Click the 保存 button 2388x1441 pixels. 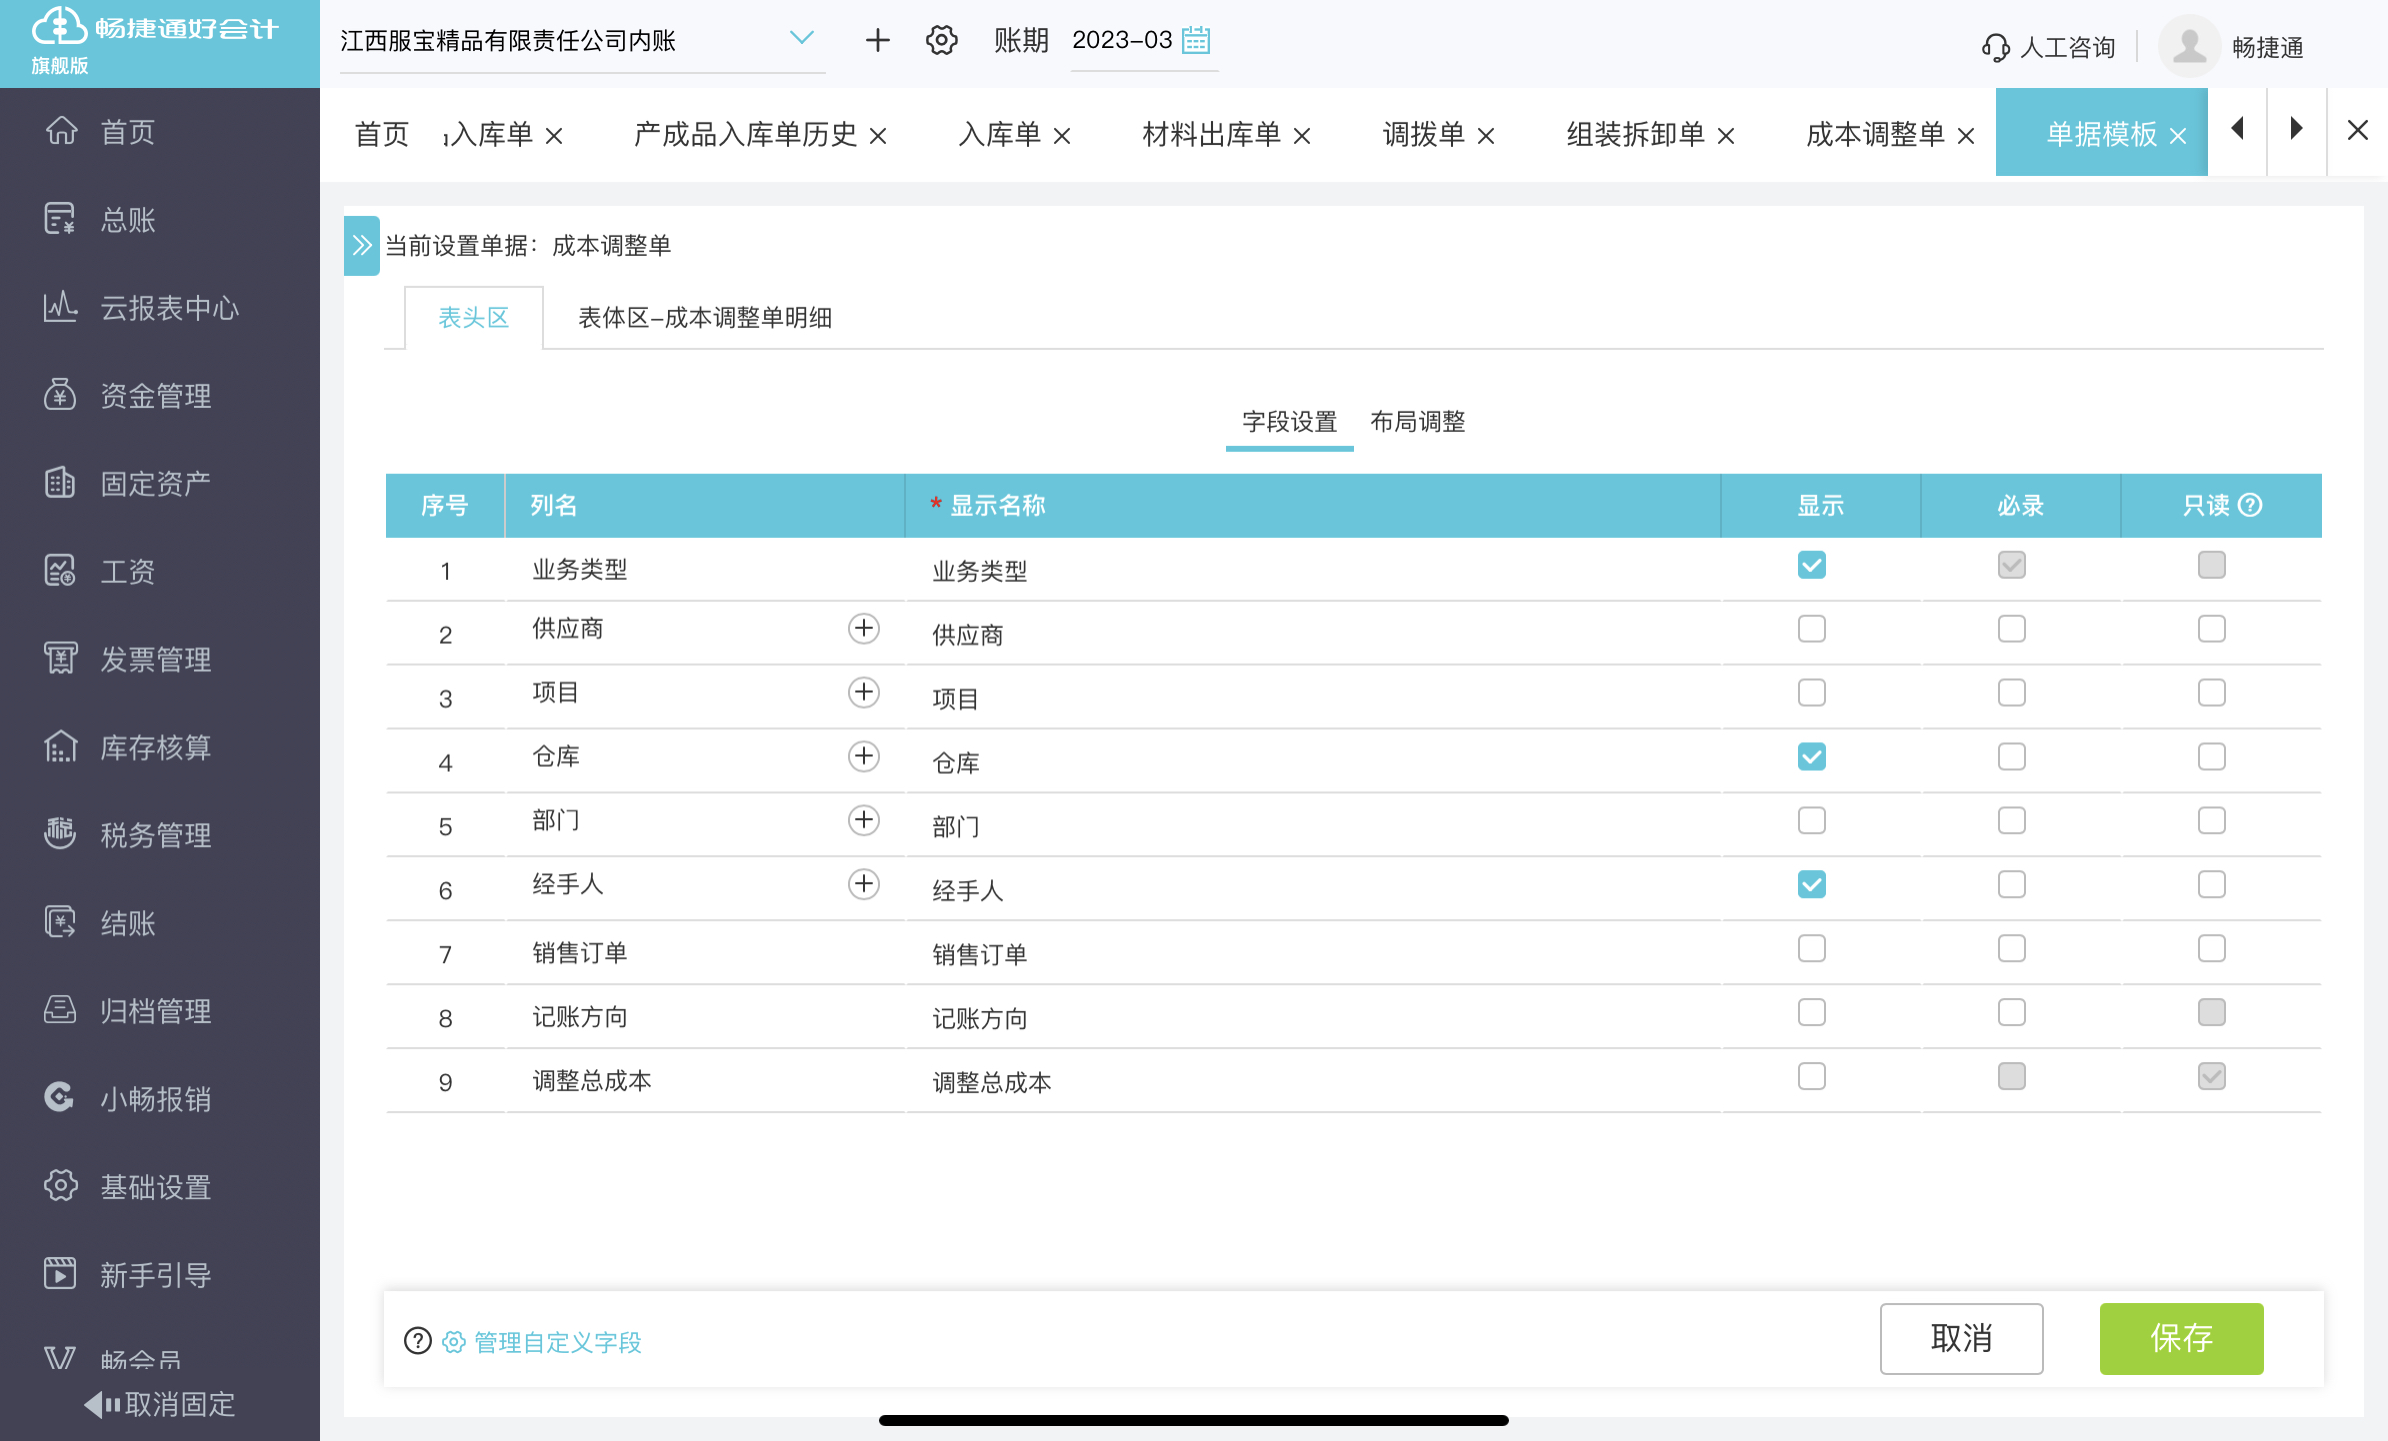2182,1337
